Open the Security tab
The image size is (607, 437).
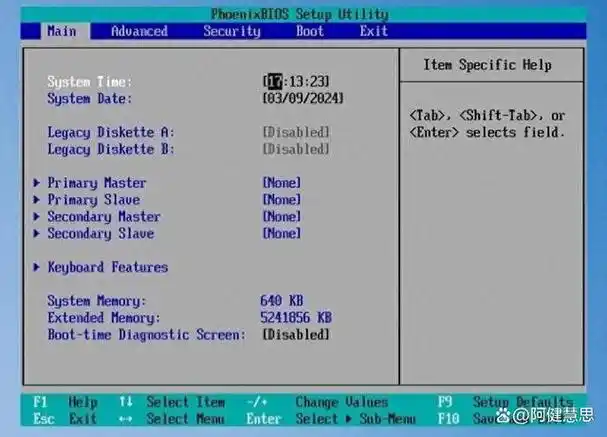(232, 31)
